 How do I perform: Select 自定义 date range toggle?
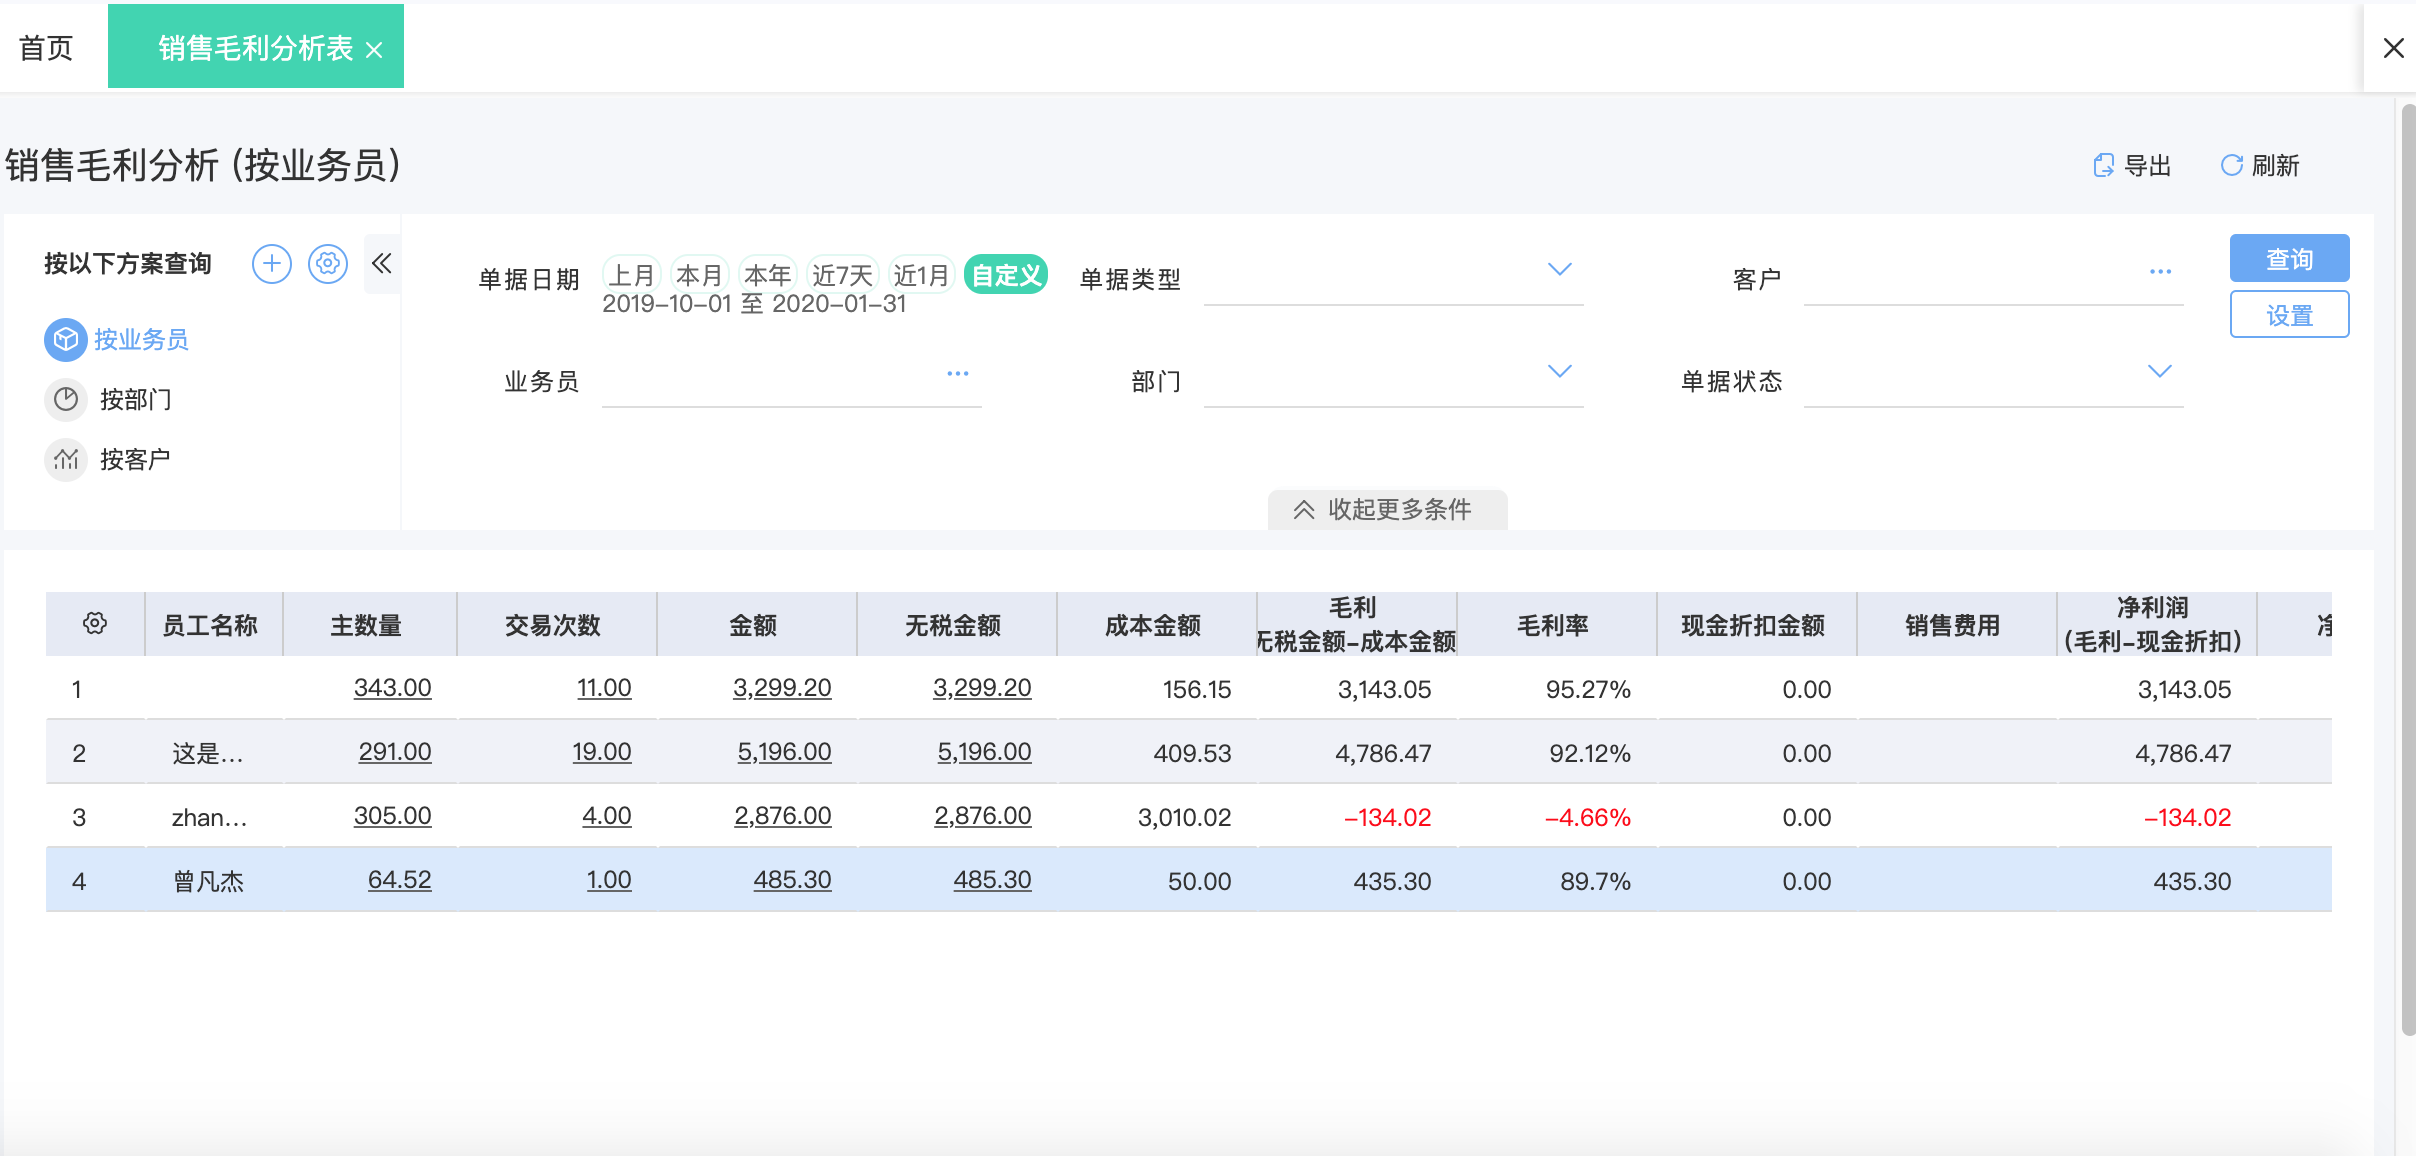[x=1005, y=273]
